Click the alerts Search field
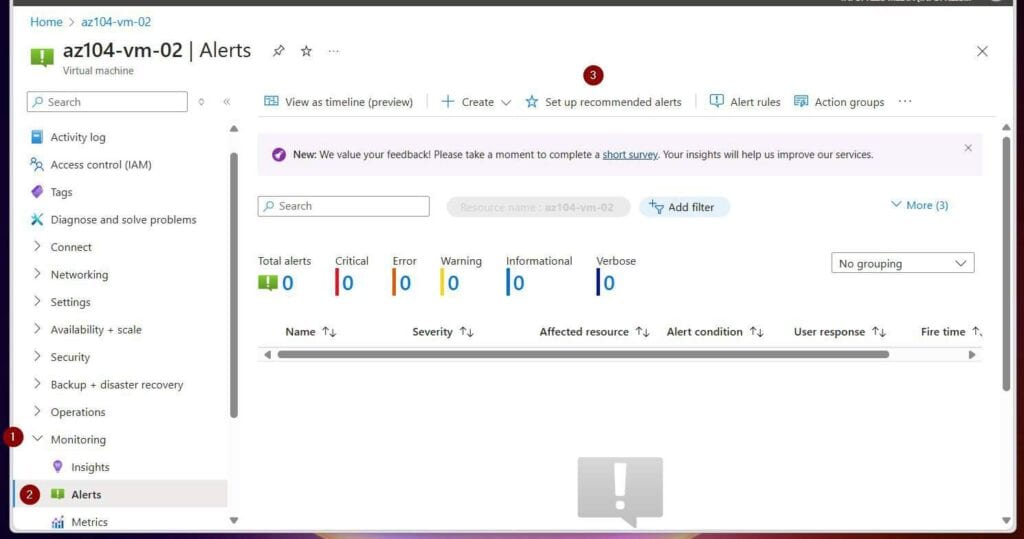1024x539 pixels. [x=344, y=206]
